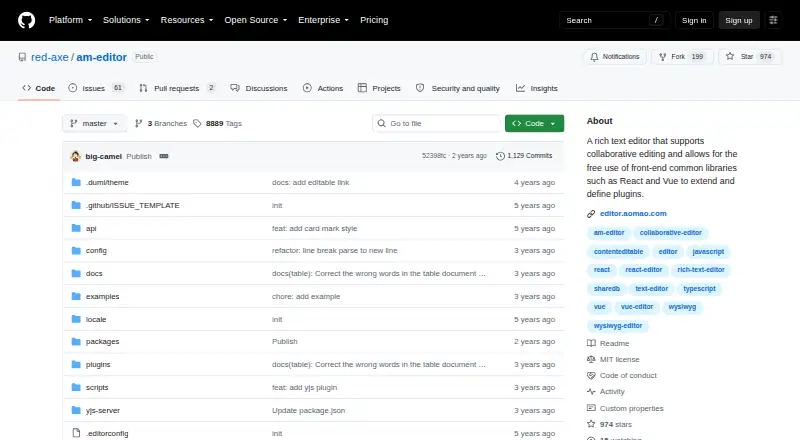Click the branch icon next to 3 Branches
Viewport: 800px width, 440px height.
tap(138, 124)
